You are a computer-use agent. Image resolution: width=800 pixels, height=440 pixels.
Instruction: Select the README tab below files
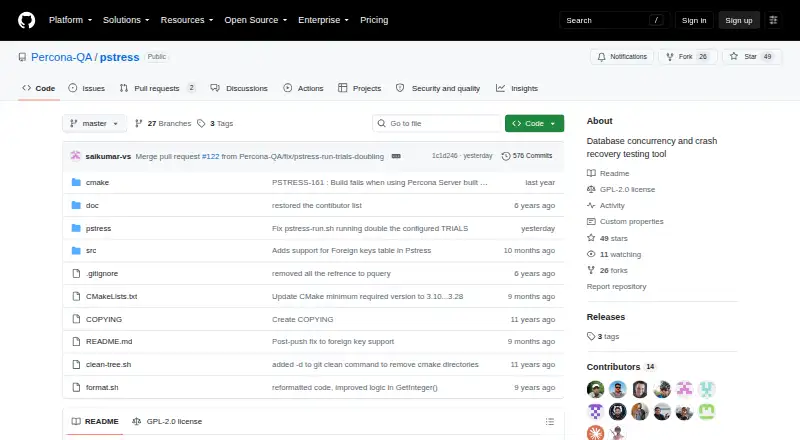tap(95, 422)
